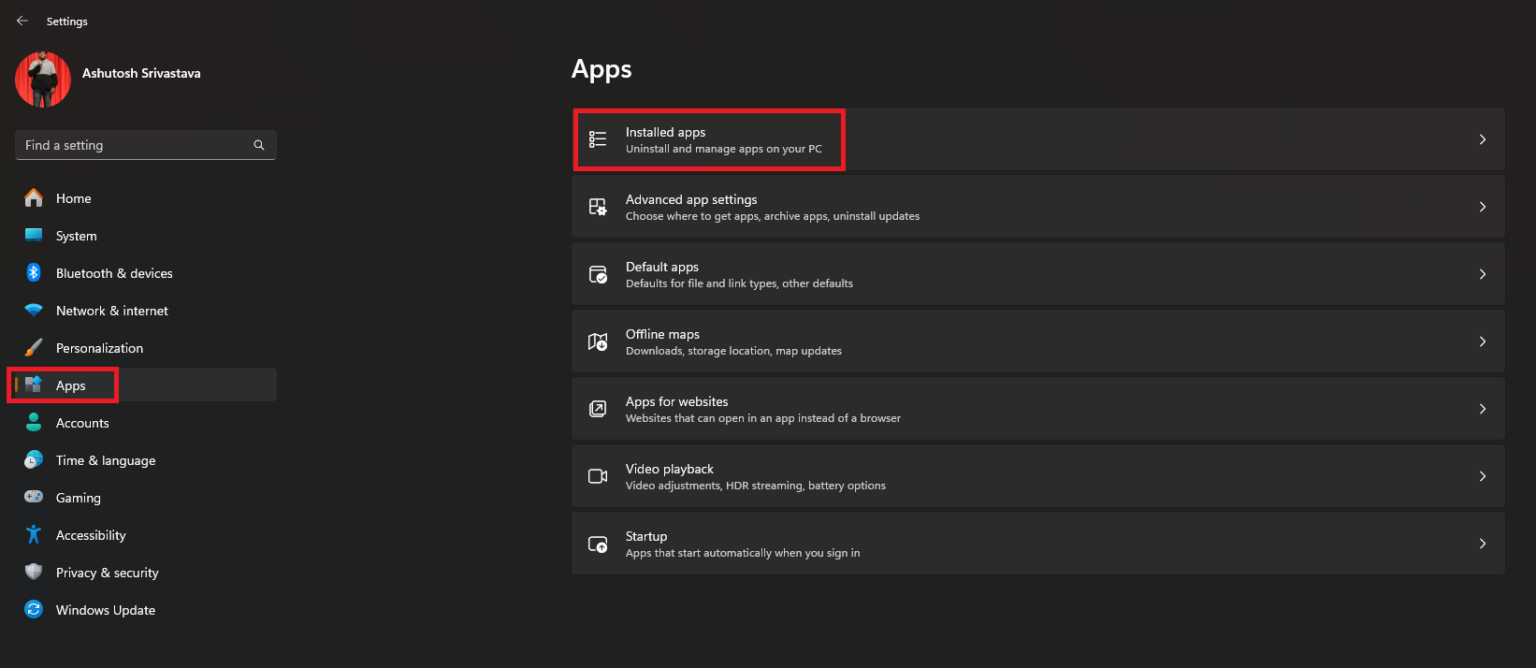Expand the Startup row chevron
The width and height of the screenshot is (1536, 668).
click(1482, 543)
